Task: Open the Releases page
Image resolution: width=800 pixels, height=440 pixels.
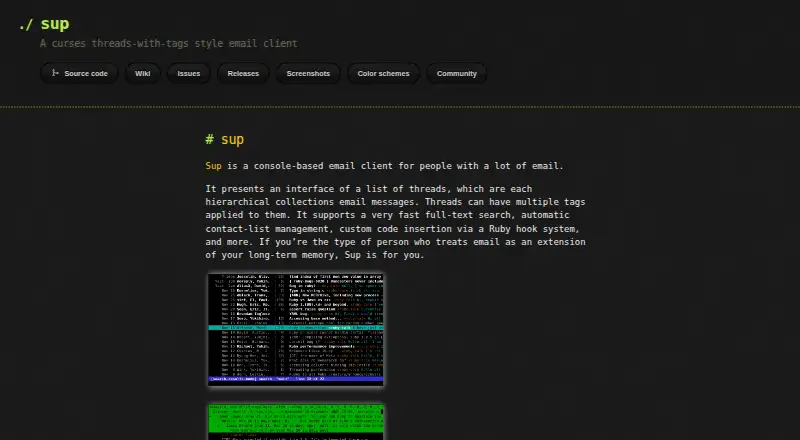Action: pyautogui.click(x=243, y=74)
